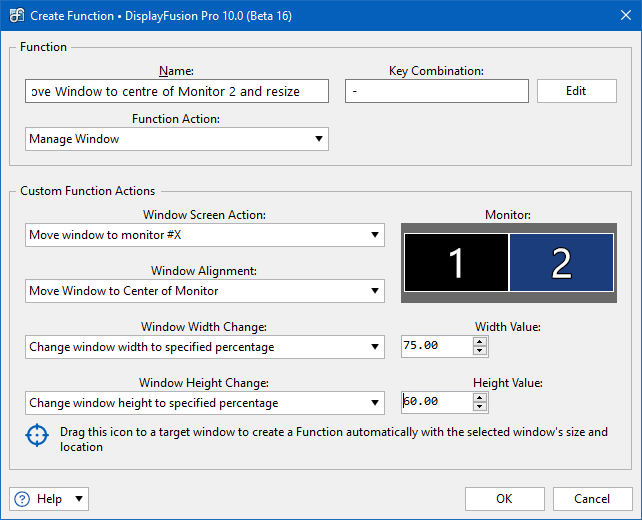Increase Width Value with up arrow

pyautogui.click(x=480, y=341)
